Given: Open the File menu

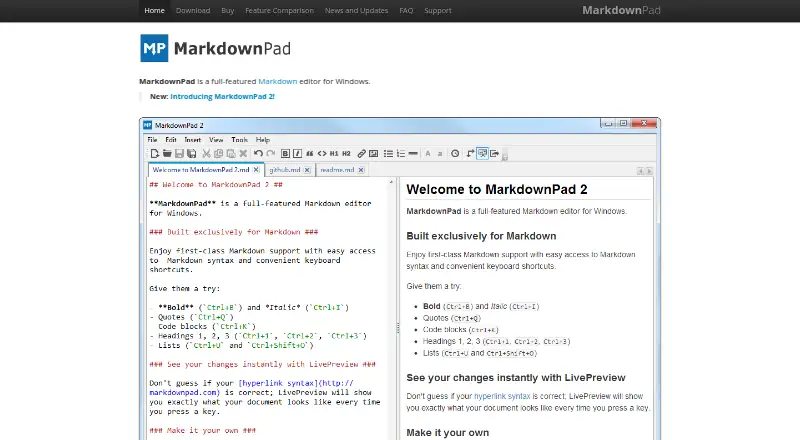Looking at the screenshot, I should (x=152, y=139).
